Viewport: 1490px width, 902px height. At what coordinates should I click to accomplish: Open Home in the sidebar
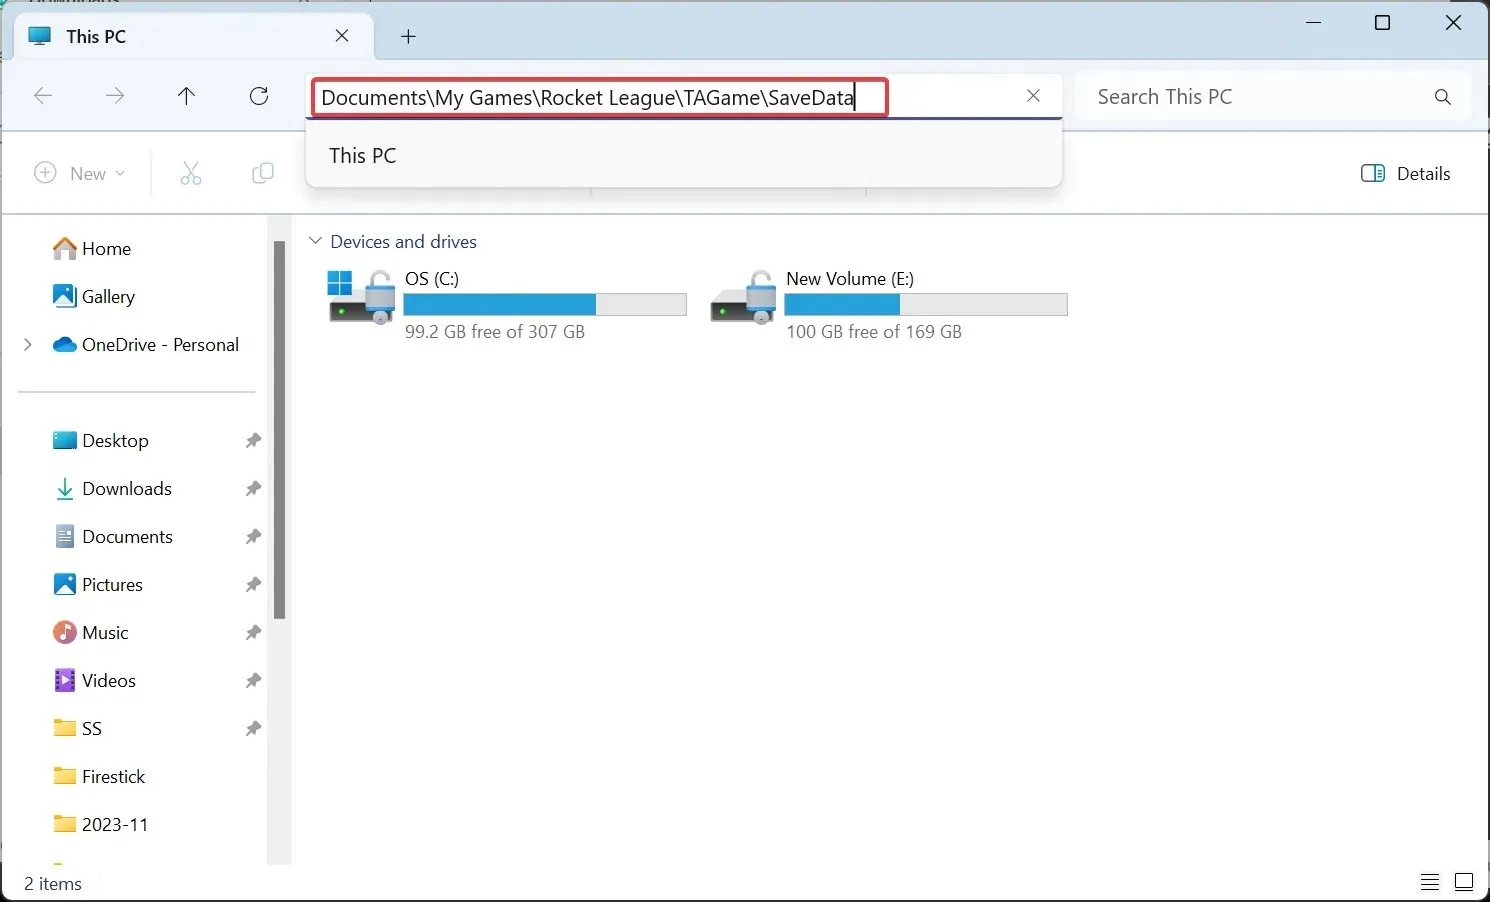[x=92, y=248]
